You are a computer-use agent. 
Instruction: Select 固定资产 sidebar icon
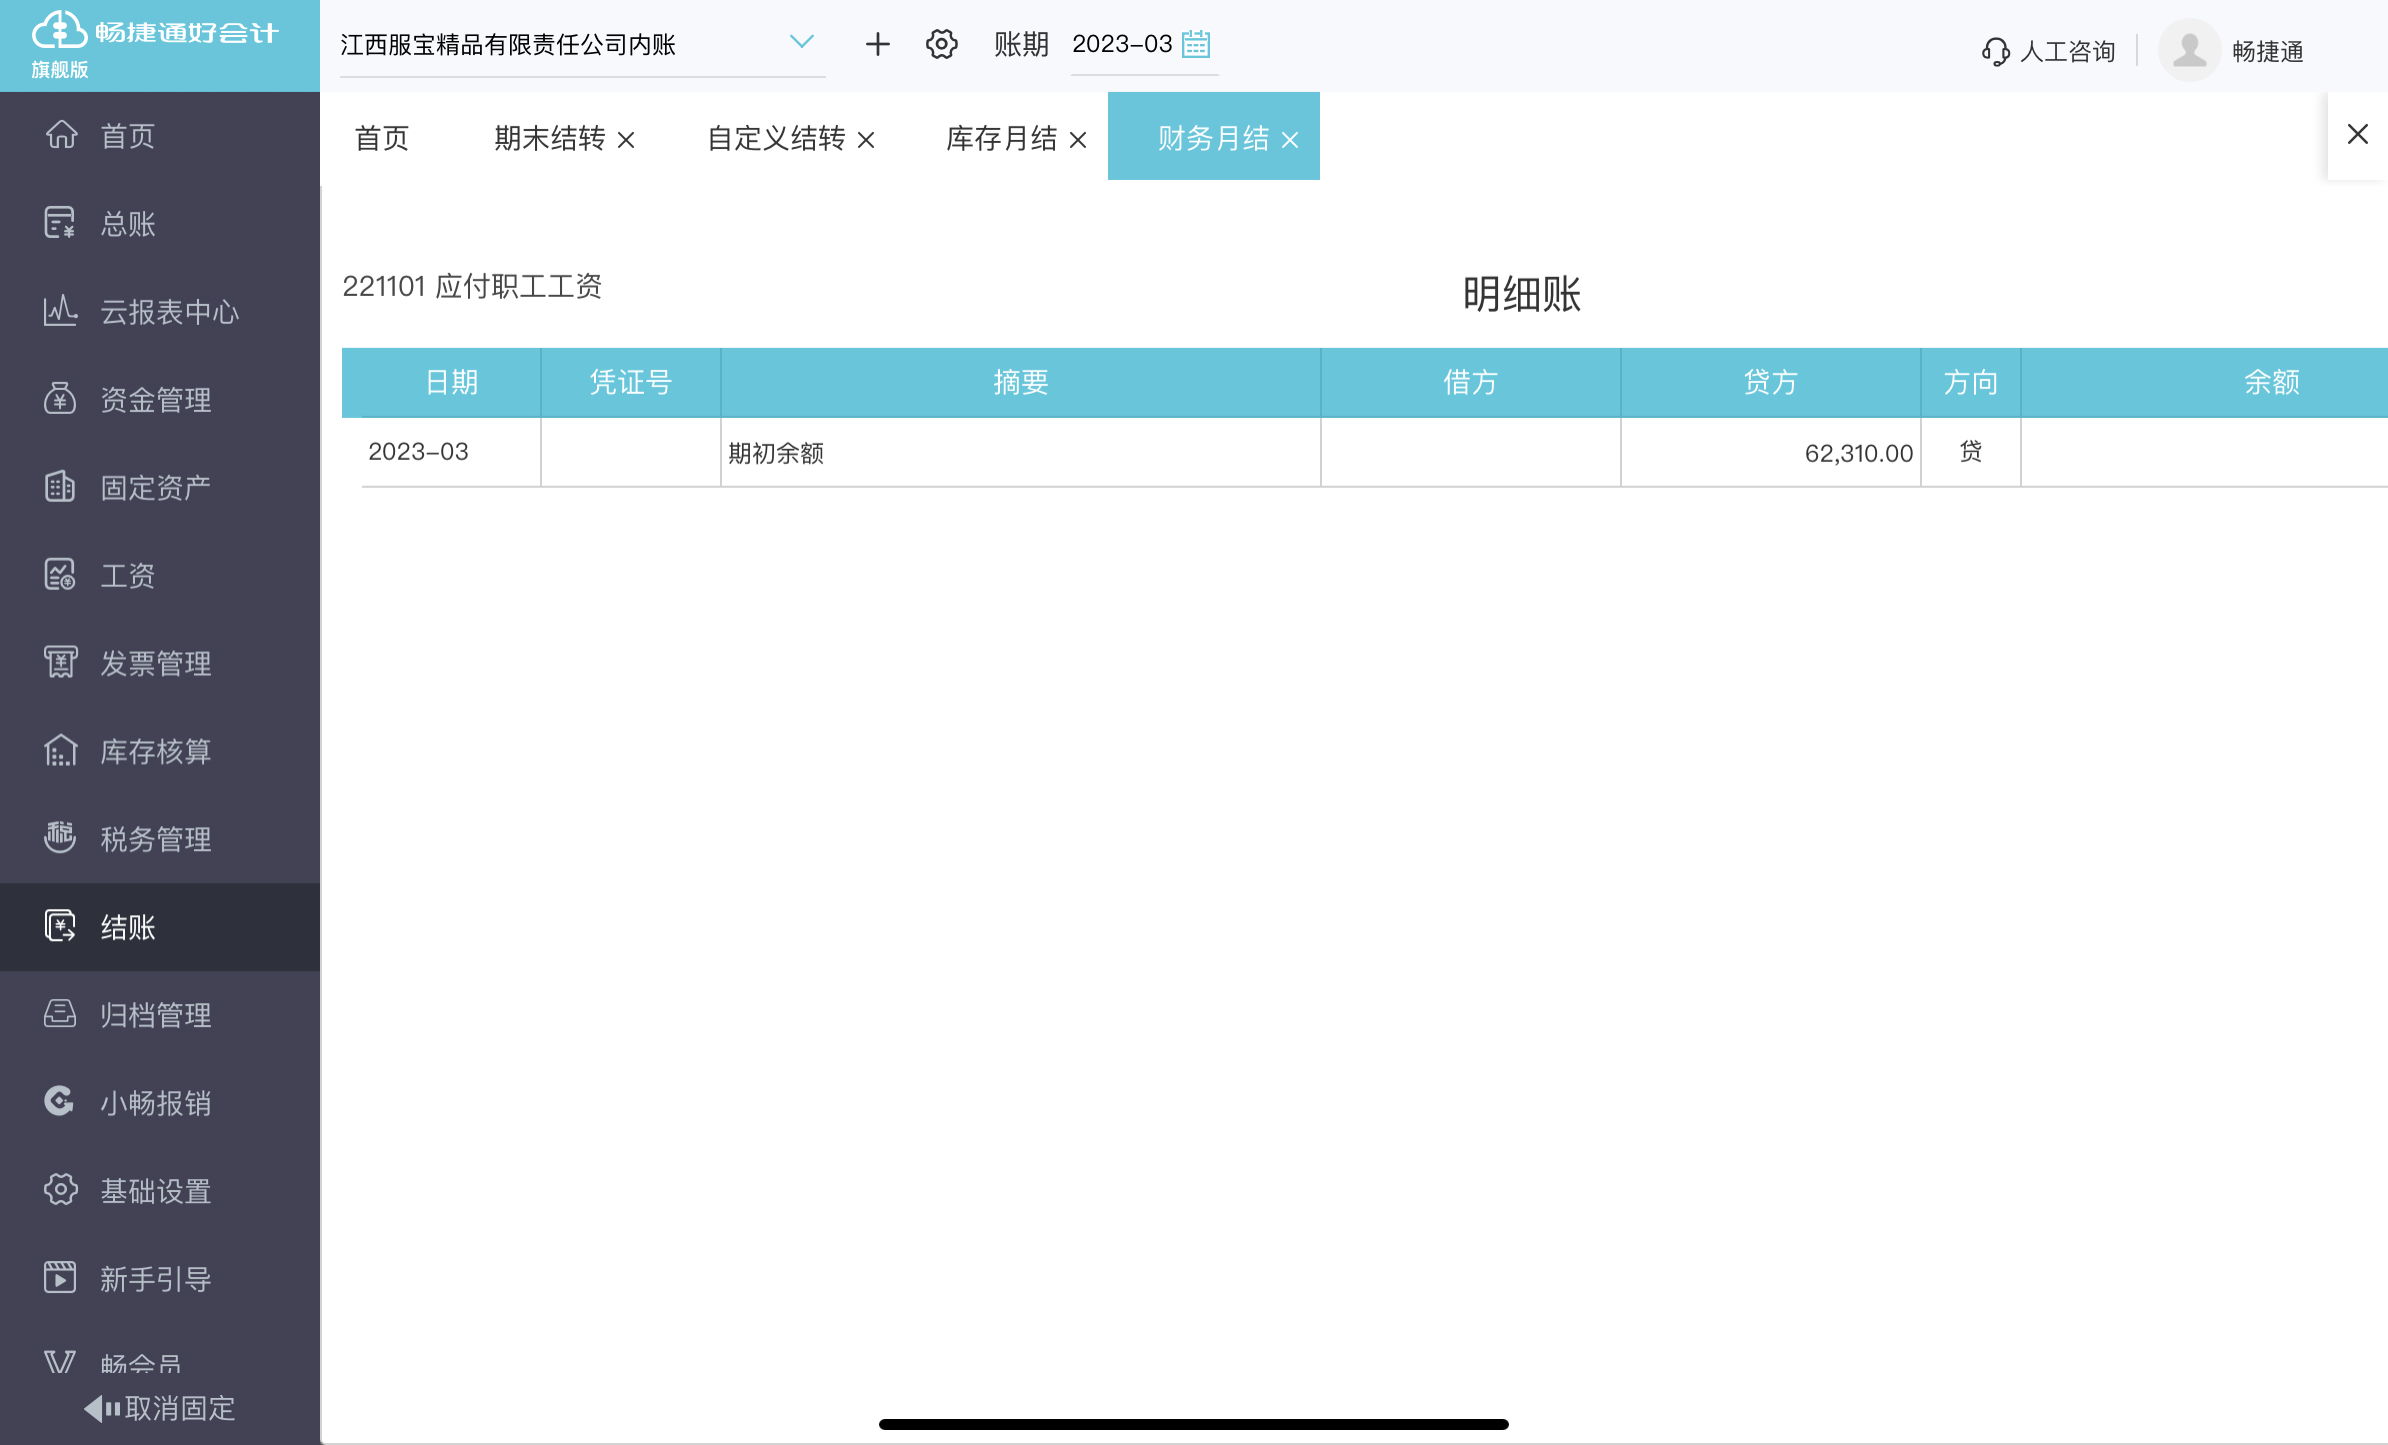[60, 486]
